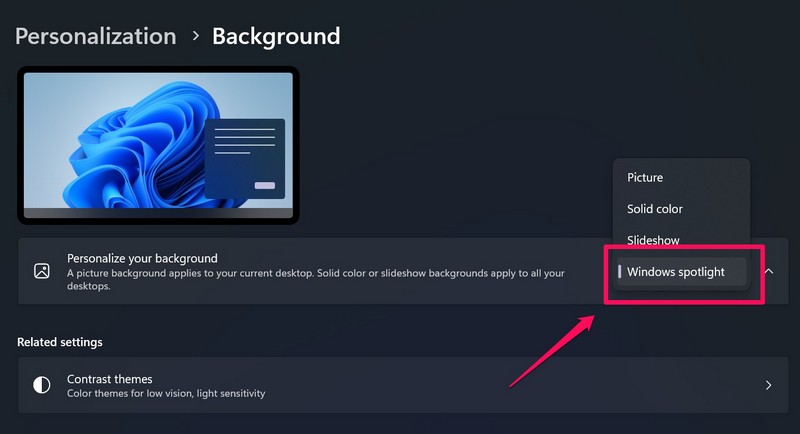
Task: Open the Contrast themes settings row
Action: pos(403,385)
